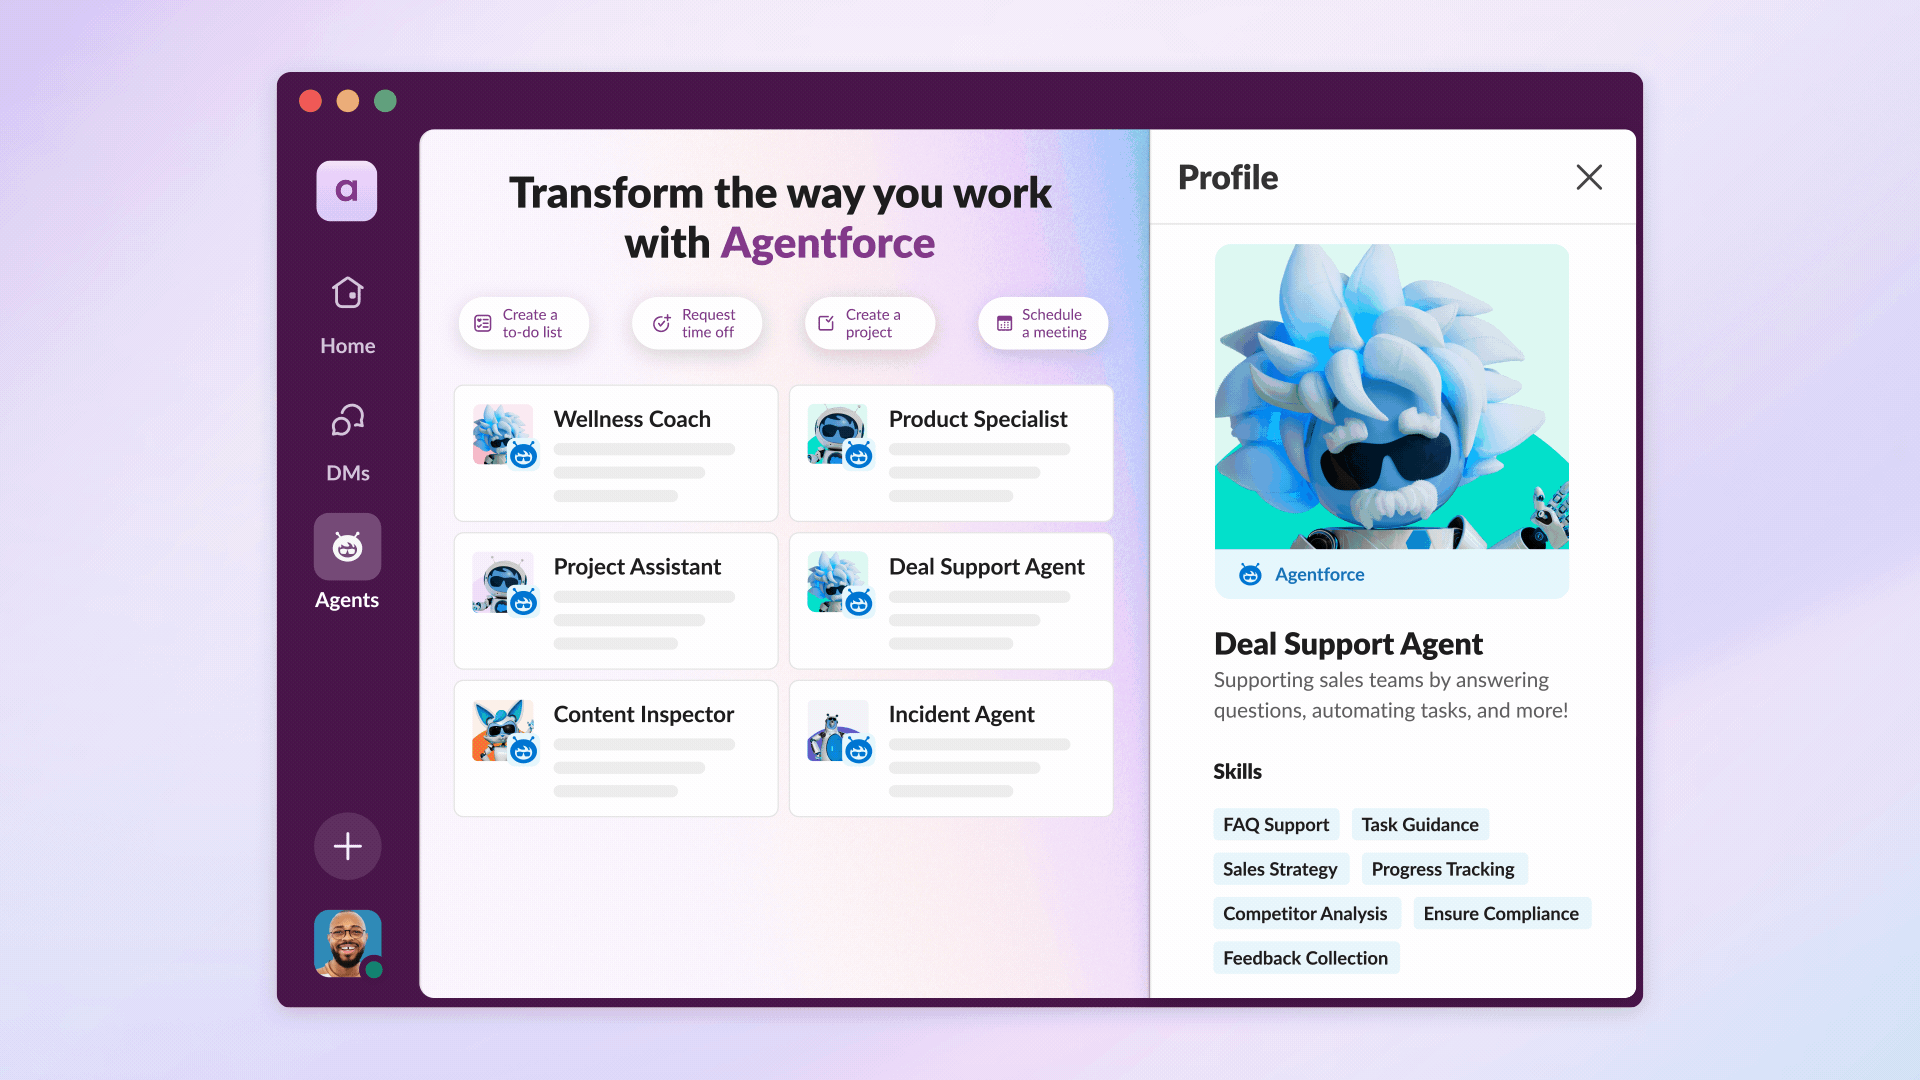
Task: Click the Content Inspector agent bot icon
Action: tap(524, 746)
